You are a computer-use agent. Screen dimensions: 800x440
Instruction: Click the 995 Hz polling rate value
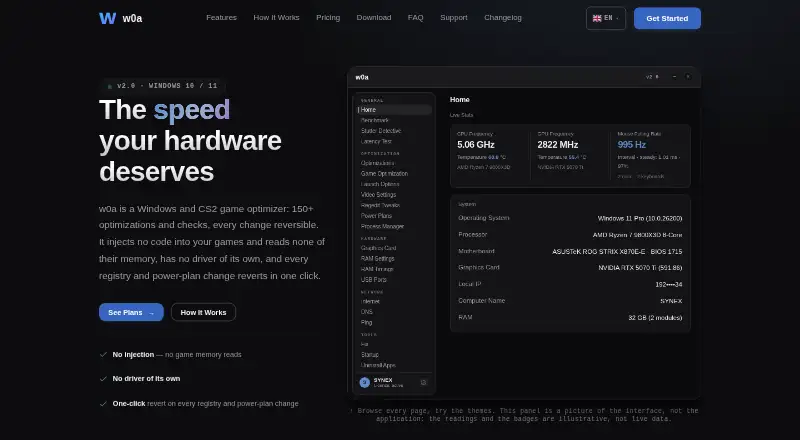click(x=632, y=145)
